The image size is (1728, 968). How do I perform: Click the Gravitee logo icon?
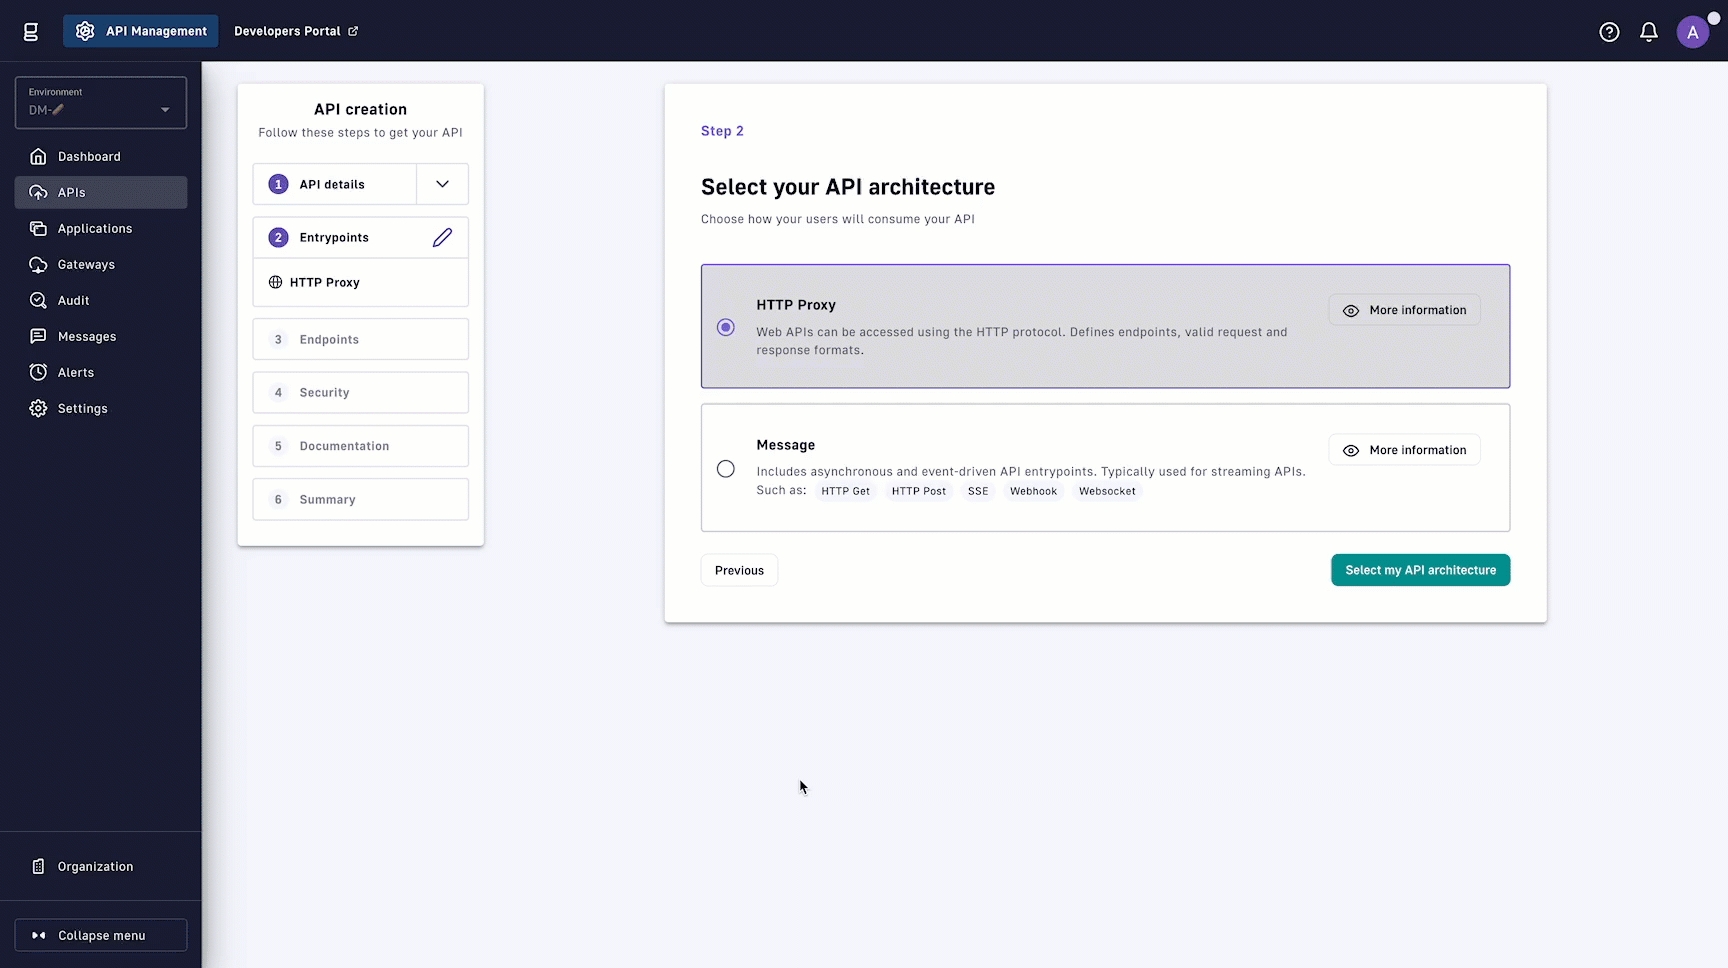tap(31, 32)
